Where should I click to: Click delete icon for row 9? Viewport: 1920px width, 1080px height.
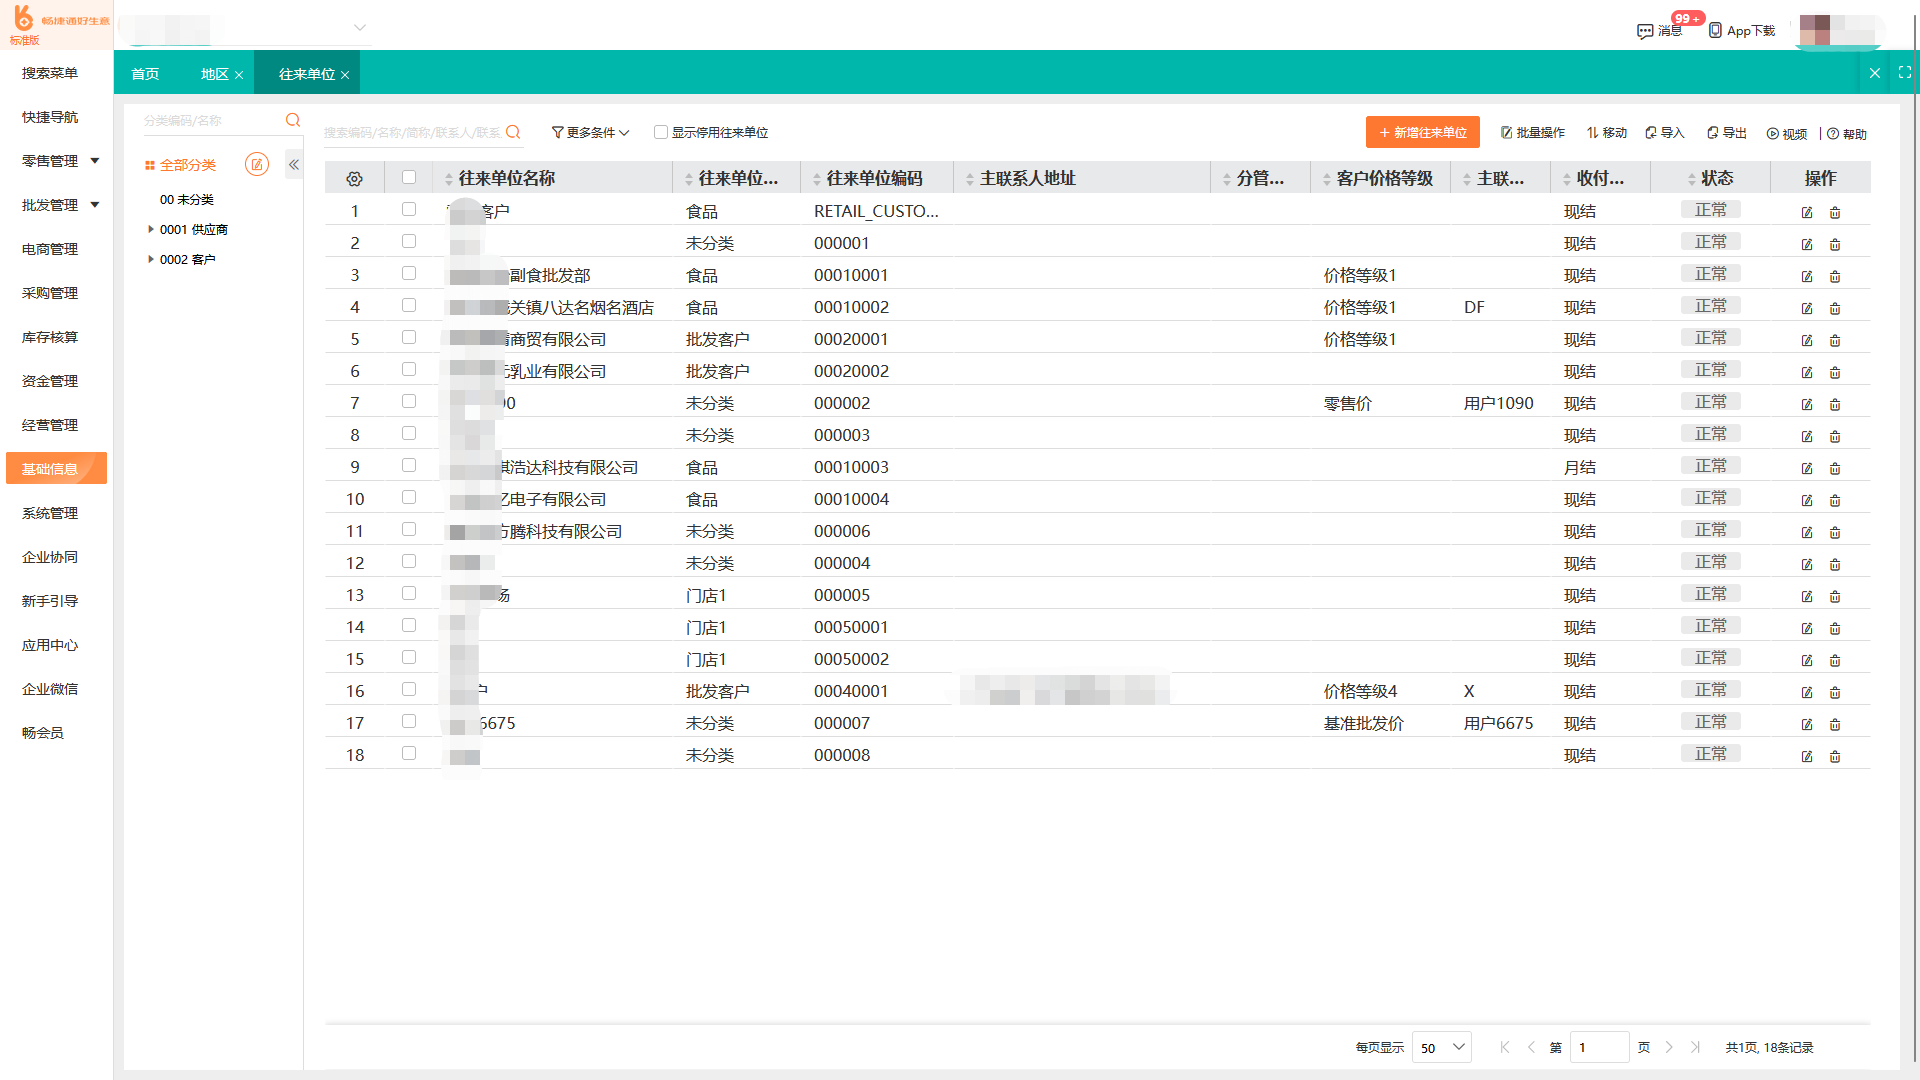click(1836, 467)
